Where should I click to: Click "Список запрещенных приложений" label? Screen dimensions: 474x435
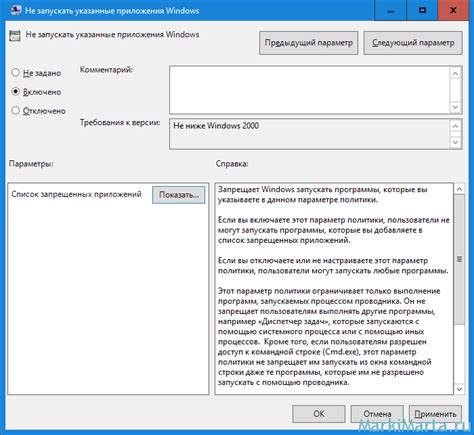76,194
